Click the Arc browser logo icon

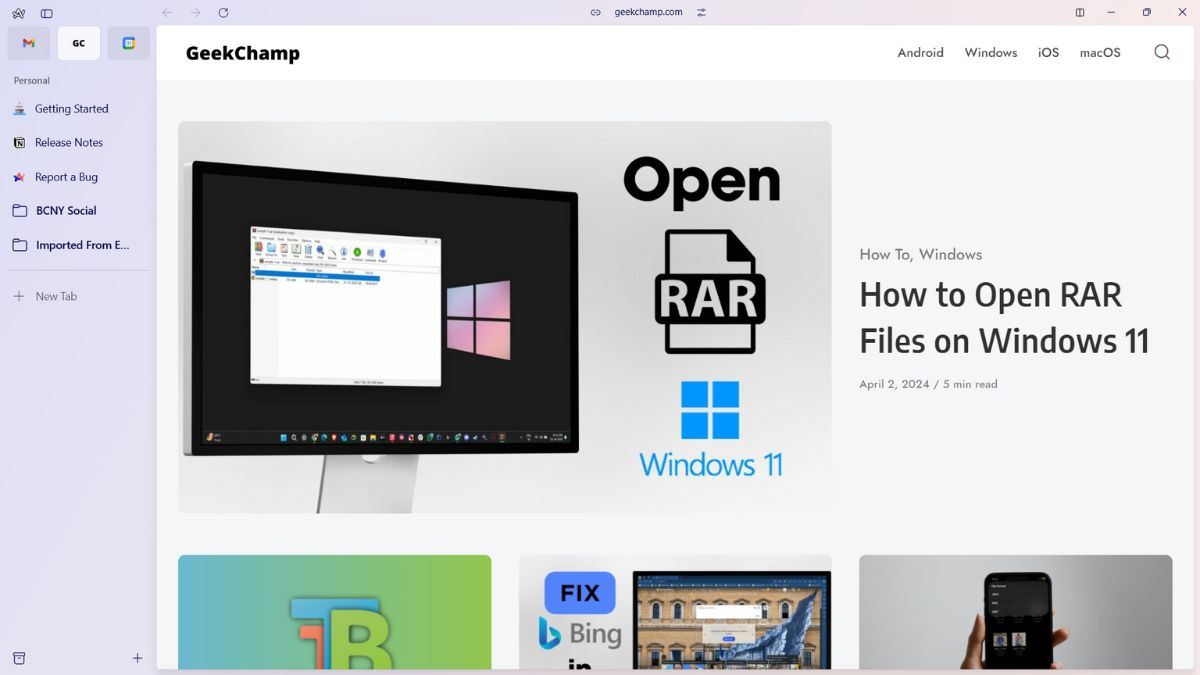[17, 13]
